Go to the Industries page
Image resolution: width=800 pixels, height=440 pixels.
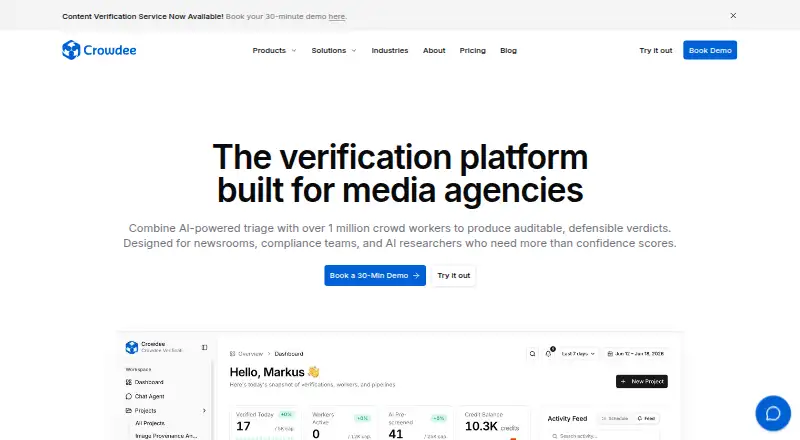pos(390,51)
